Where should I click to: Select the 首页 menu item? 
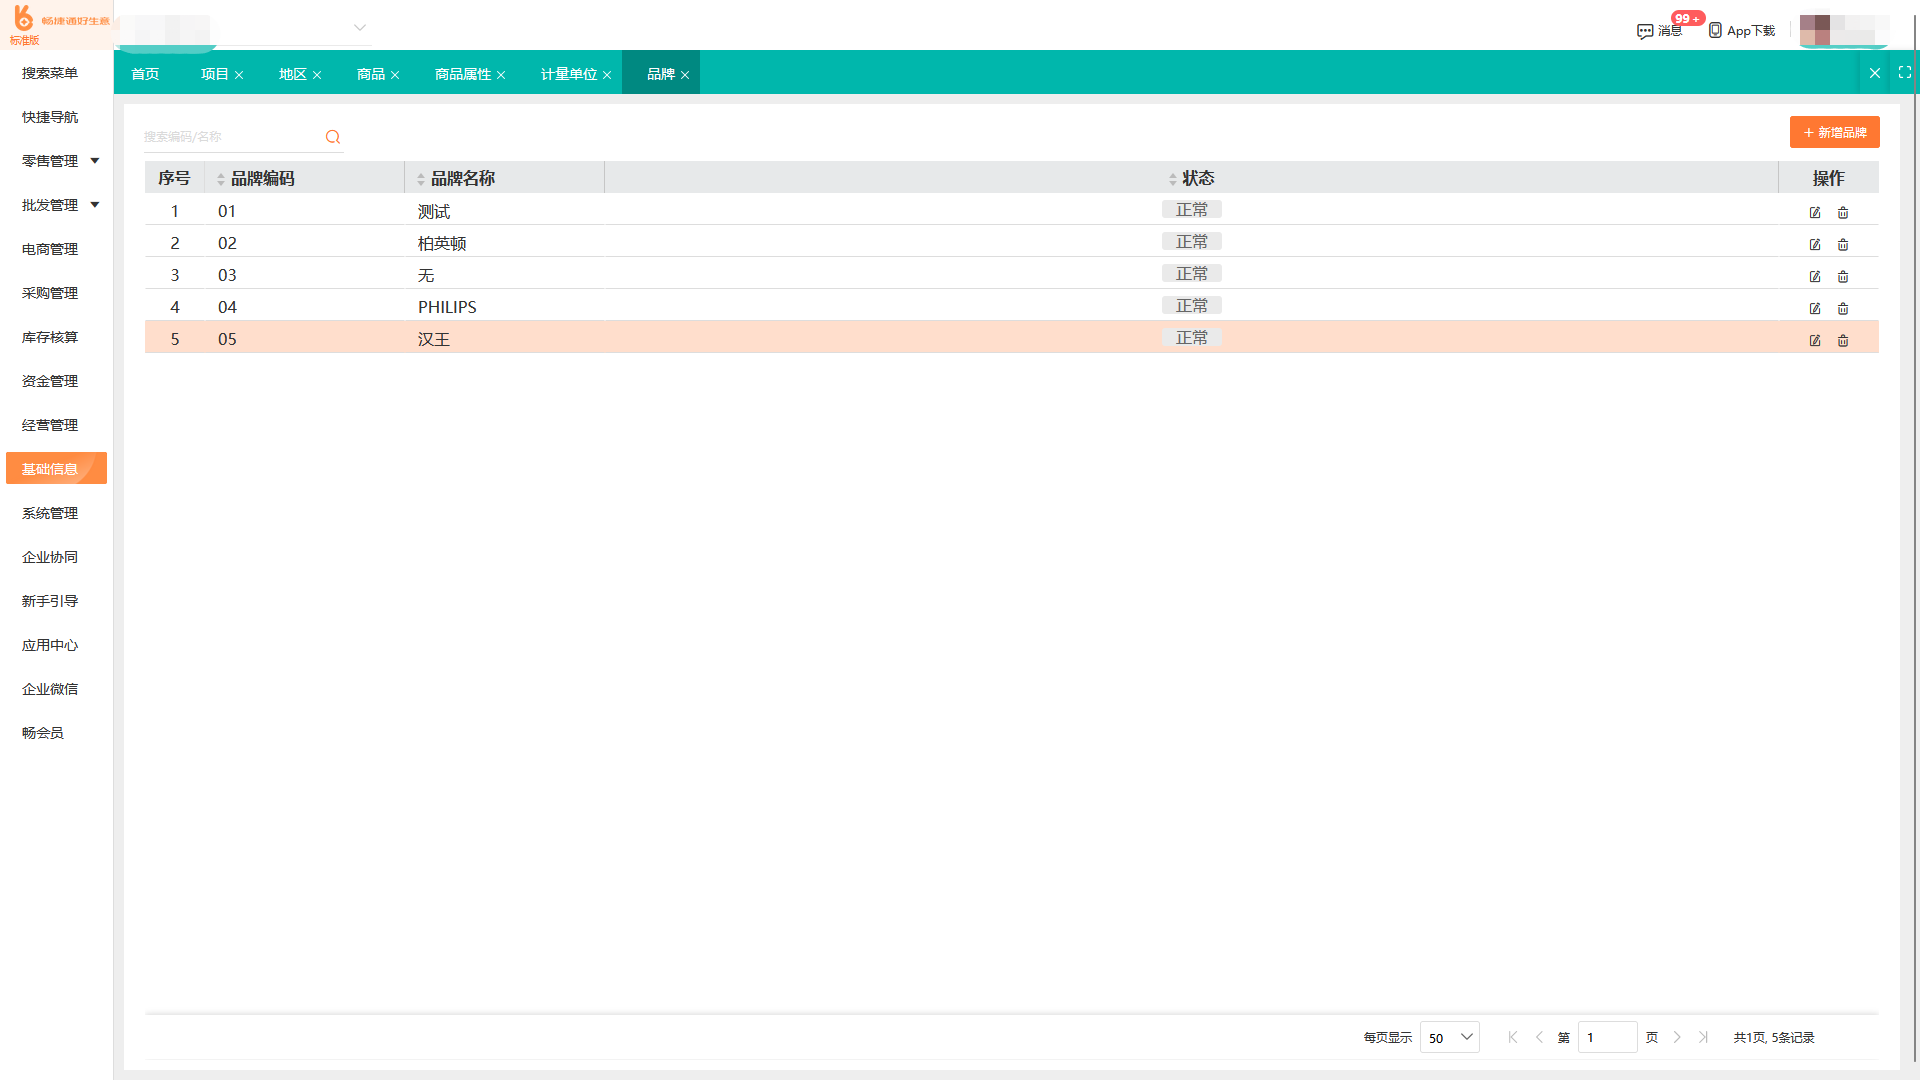click(x=145, y=74)
